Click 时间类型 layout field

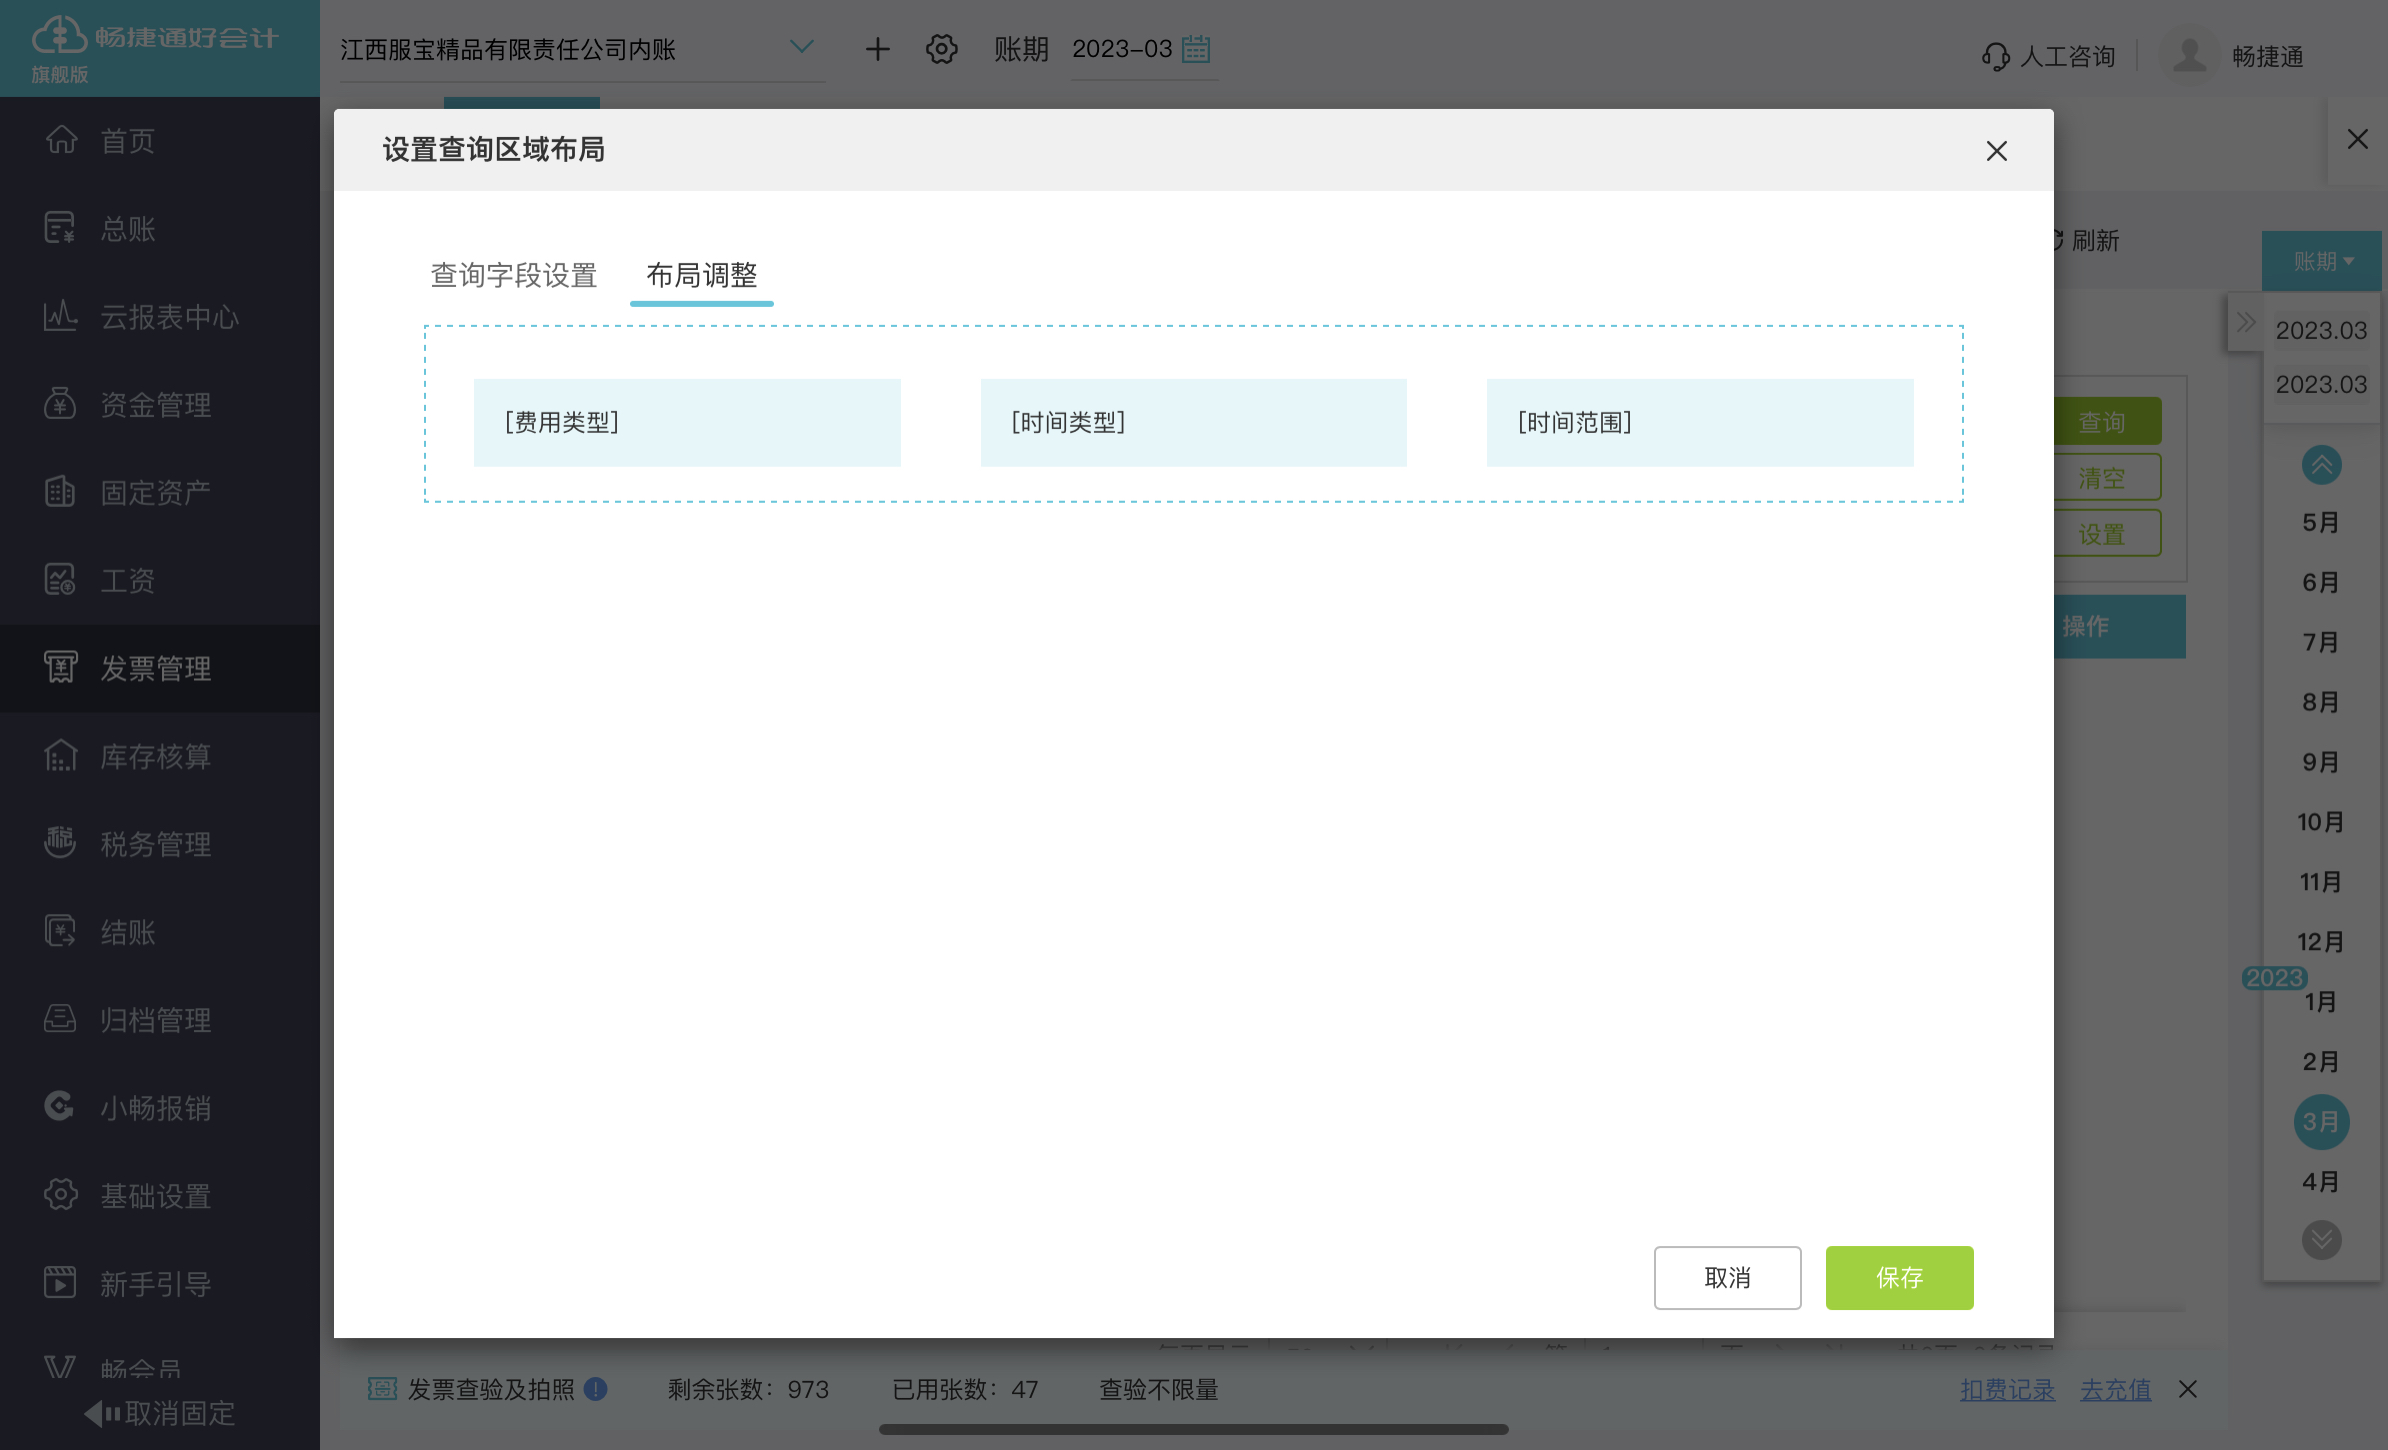point(1194,421)
